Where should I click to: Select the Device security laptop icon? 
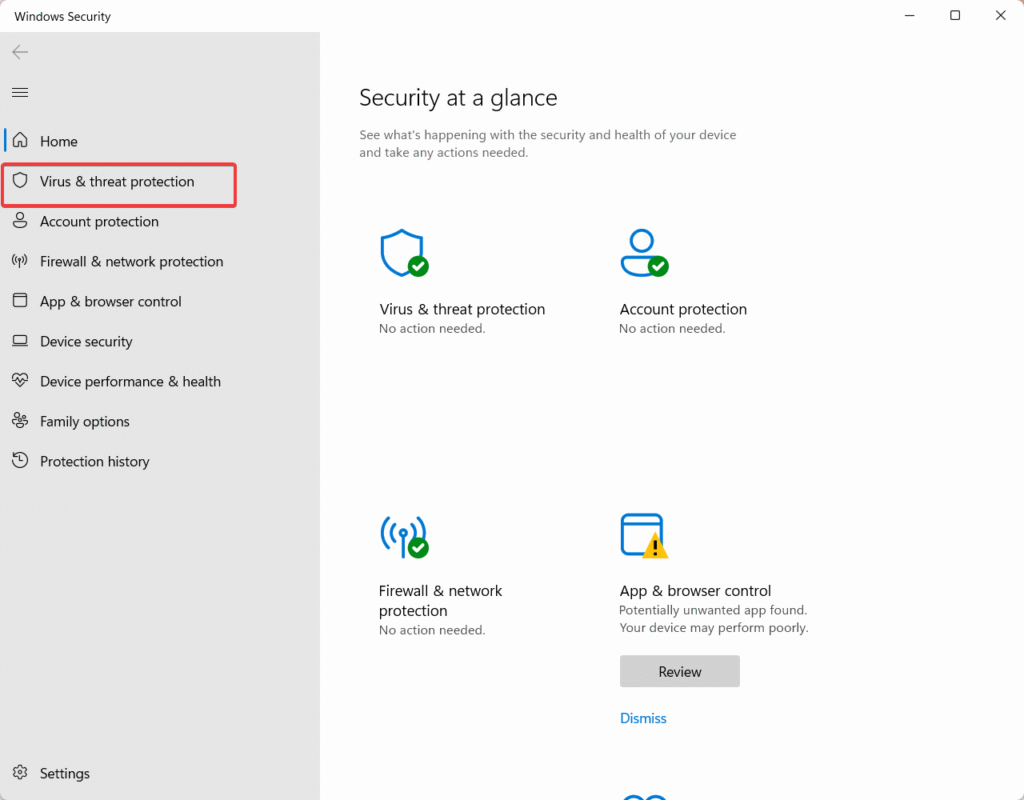[20, 342]
